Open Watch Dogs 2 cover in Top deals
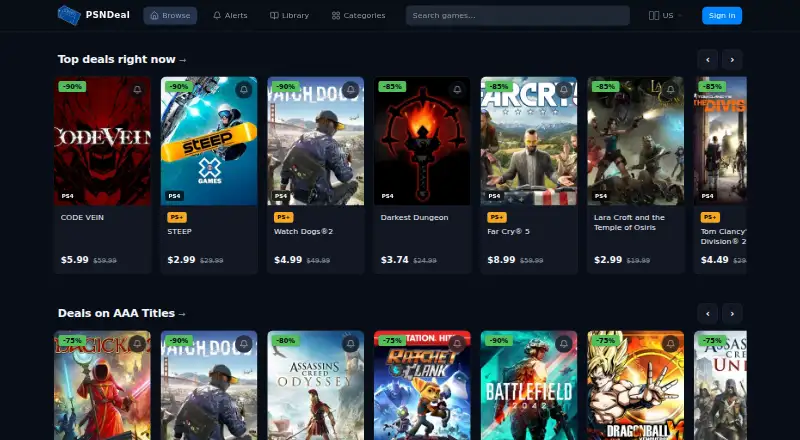This screenshot has width=800, height=440. tap(316, 141)
